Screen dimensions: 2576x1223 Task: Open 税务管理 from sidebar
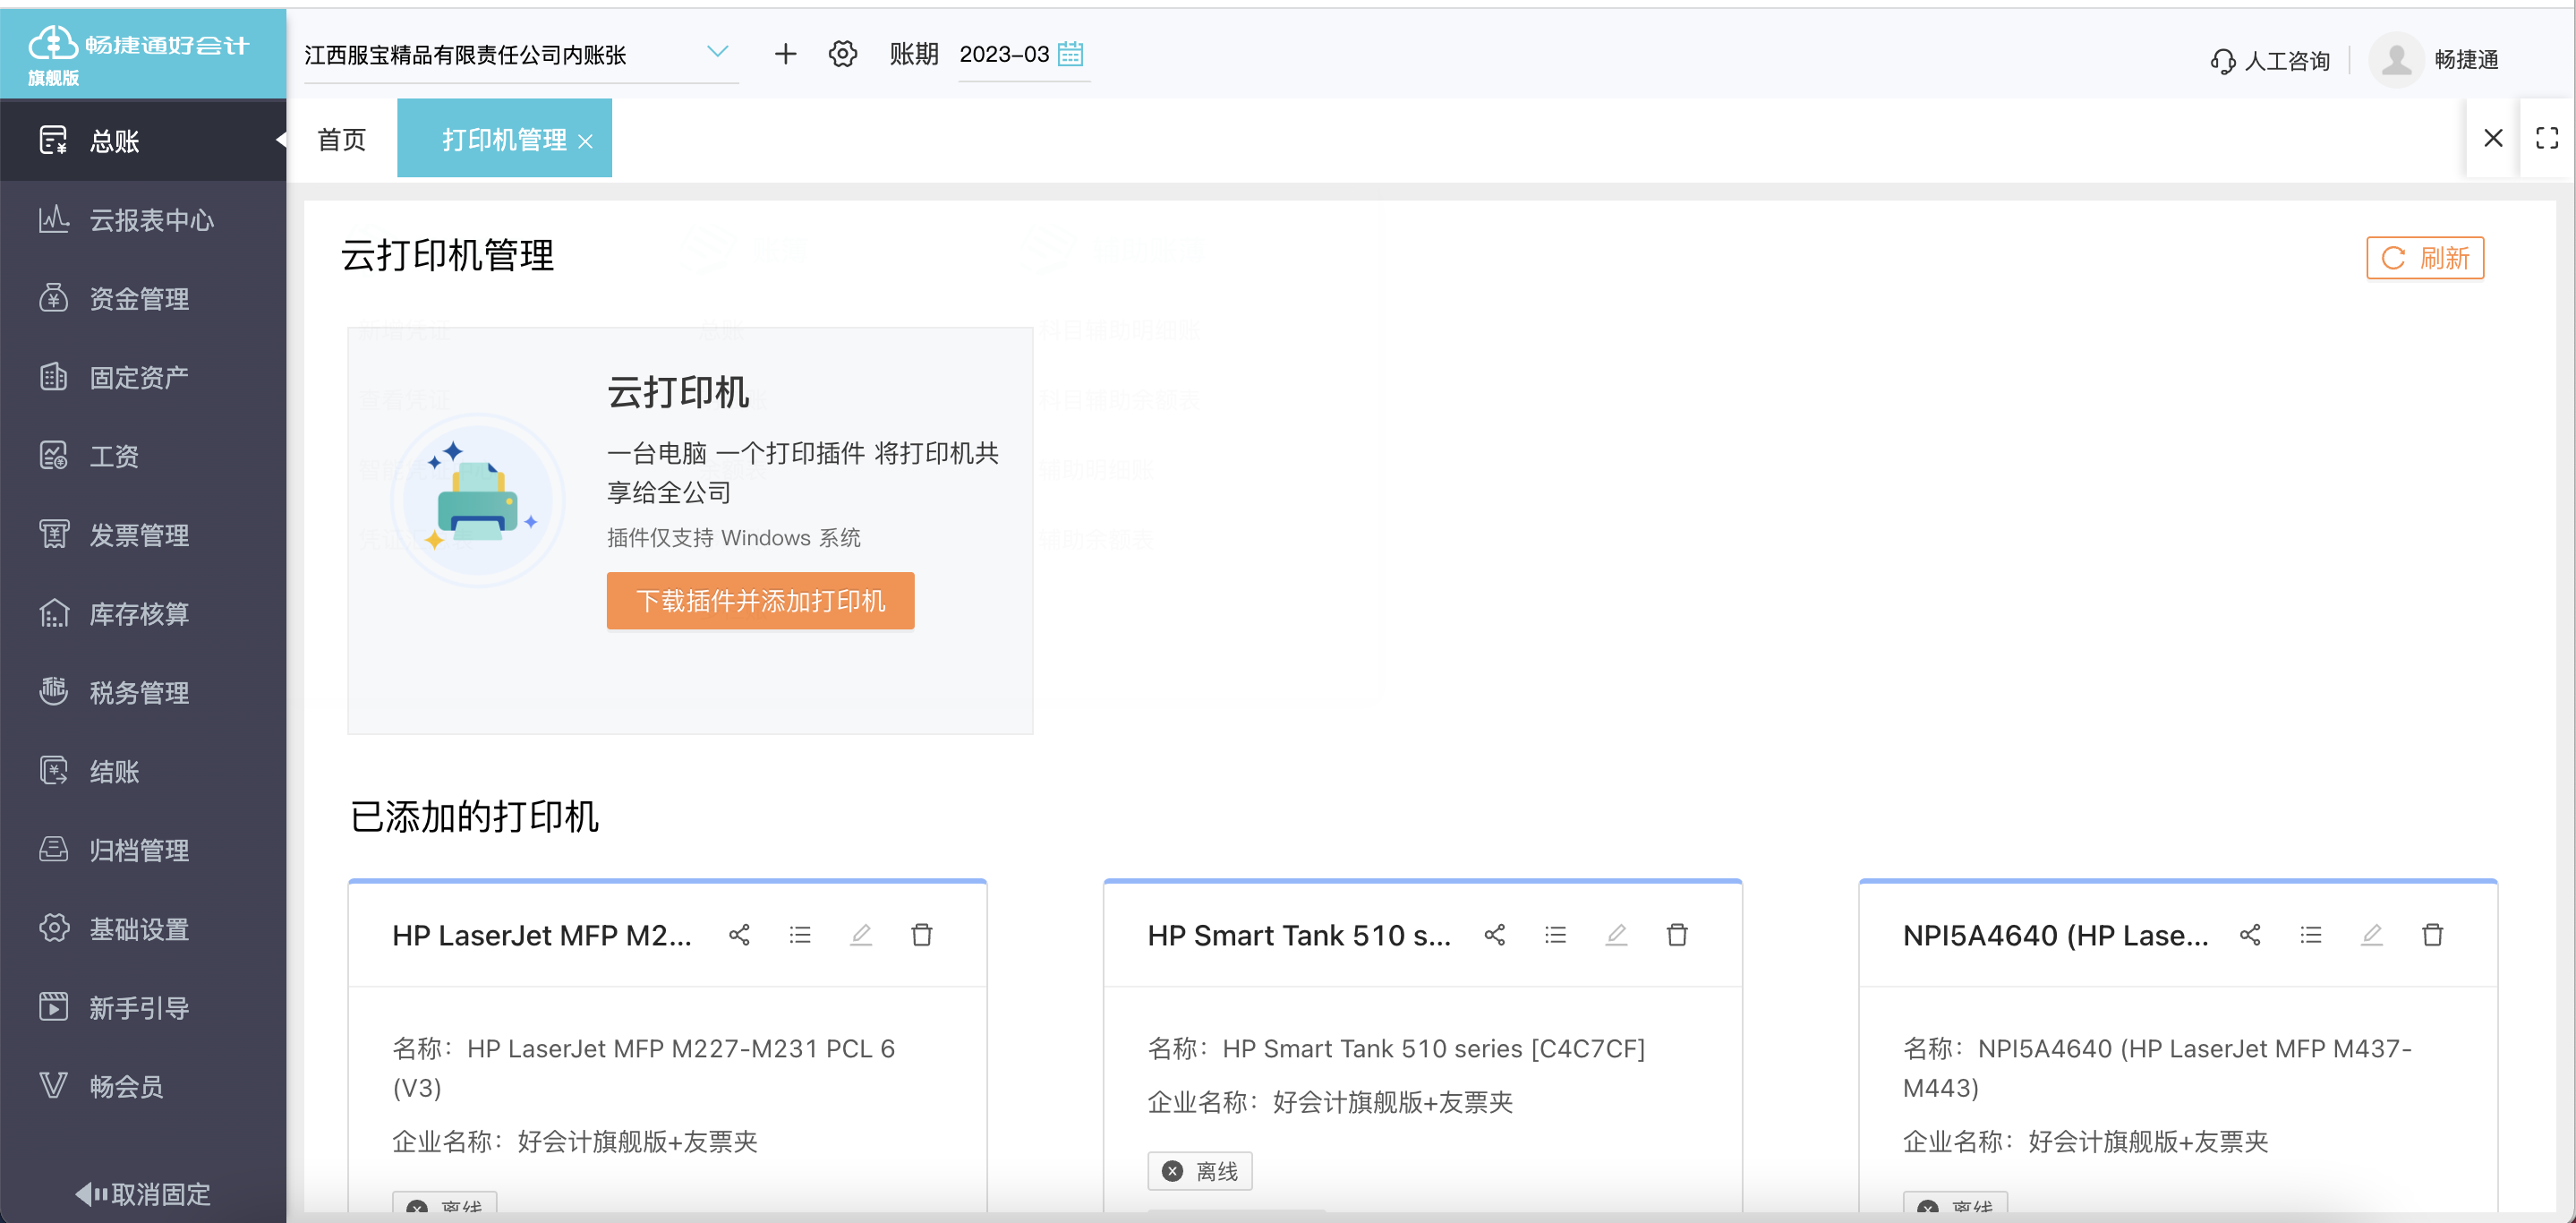[140, 692]
